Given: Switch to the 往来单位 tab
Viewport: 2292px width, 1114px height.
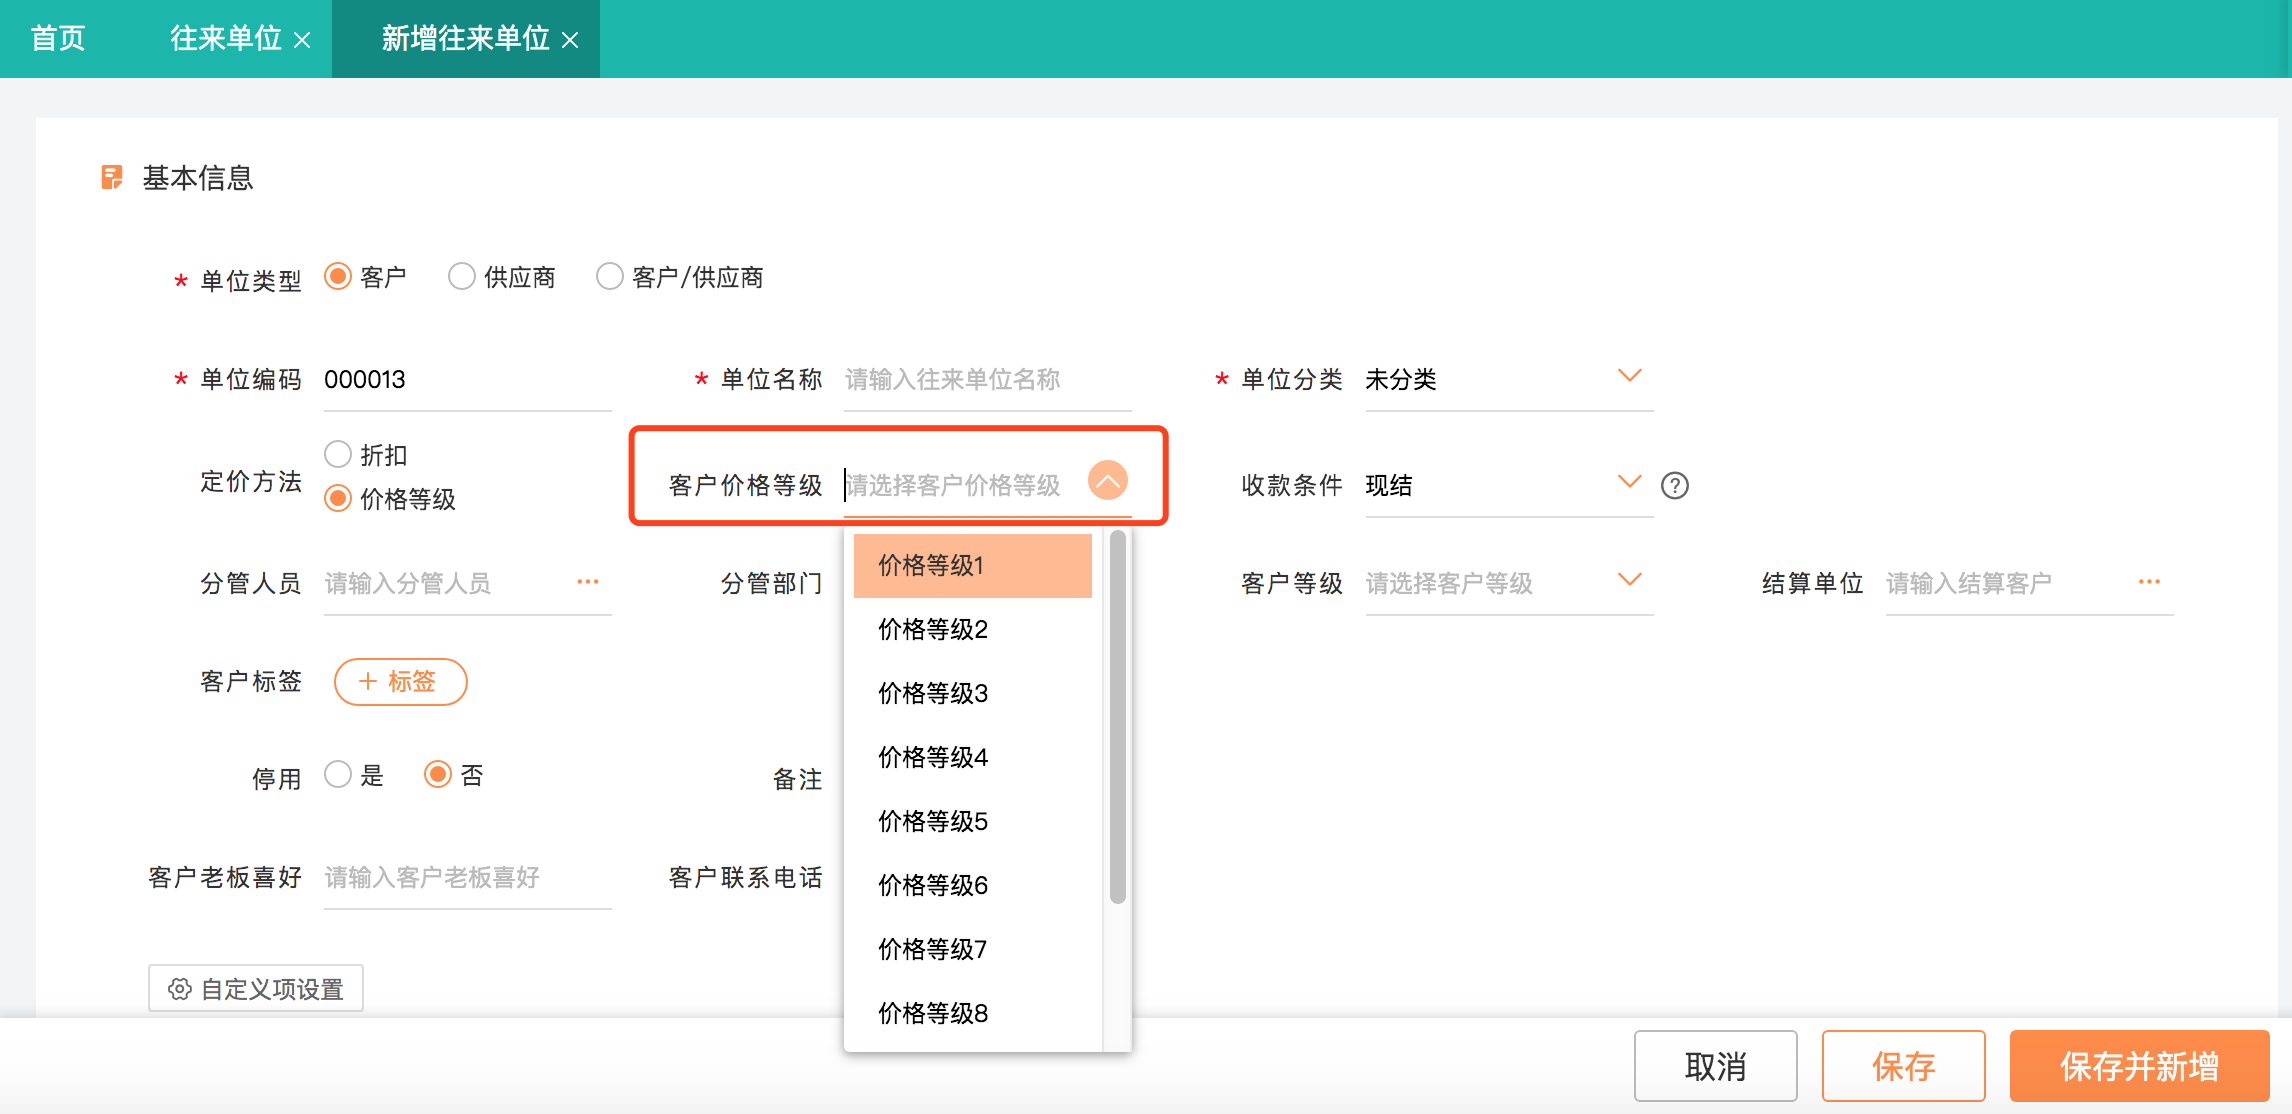Looking at the screenshot, I should click(x=229, y=39).
